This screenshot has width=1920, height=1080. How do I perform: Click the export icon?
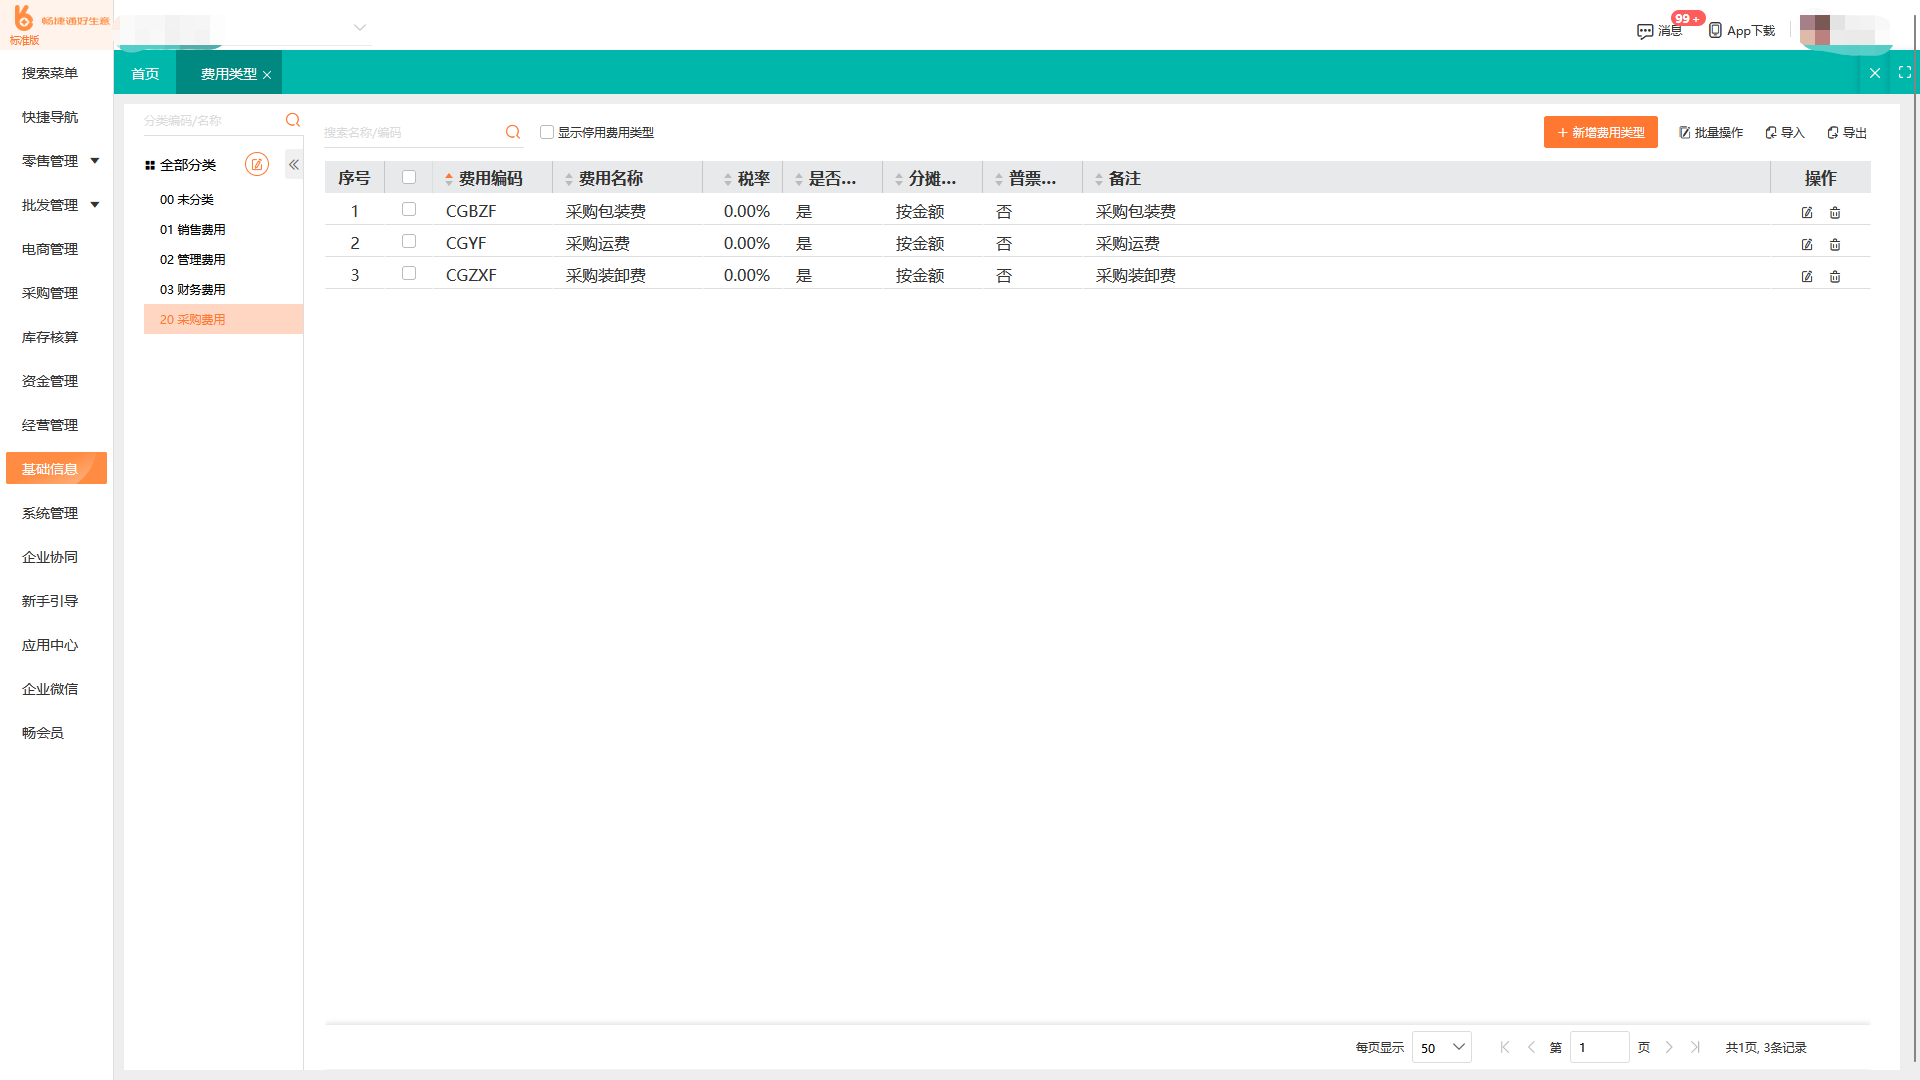(1846, 131)
